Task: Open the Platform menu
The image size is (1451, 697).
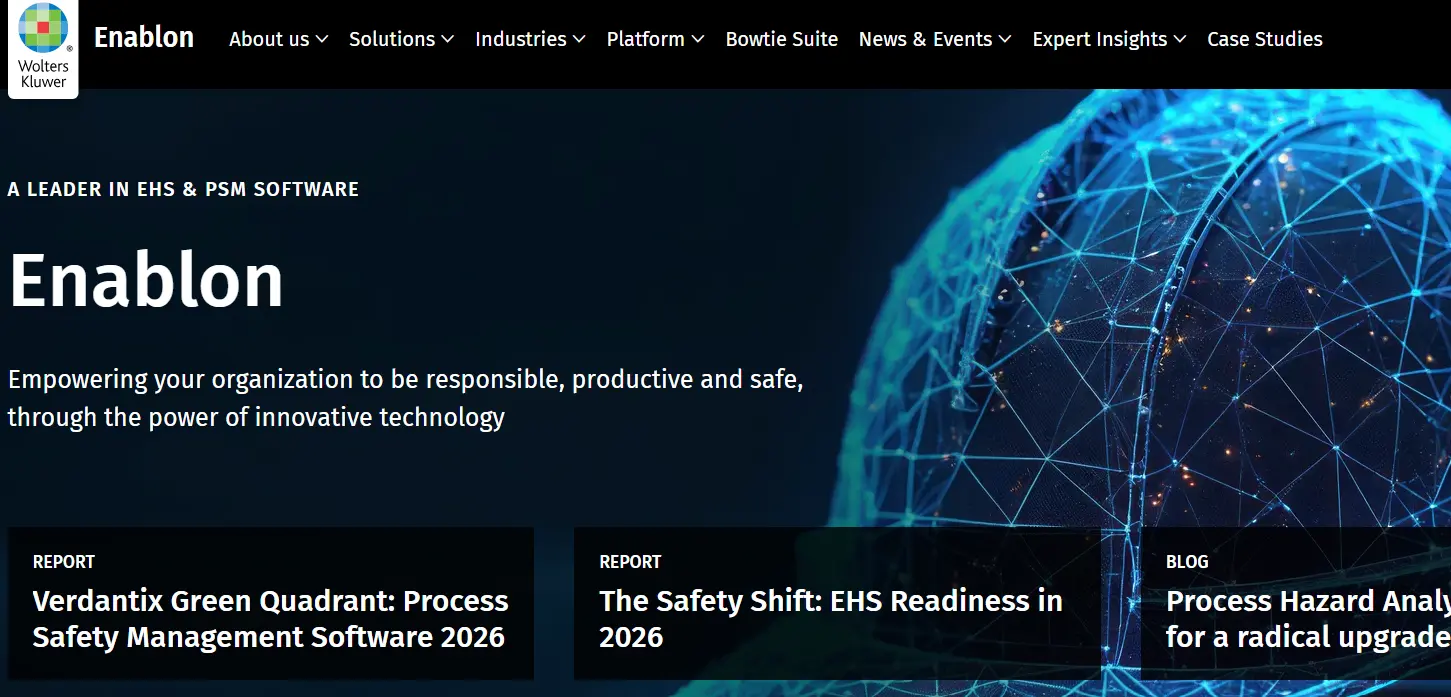Action: [x=646, y=39]
